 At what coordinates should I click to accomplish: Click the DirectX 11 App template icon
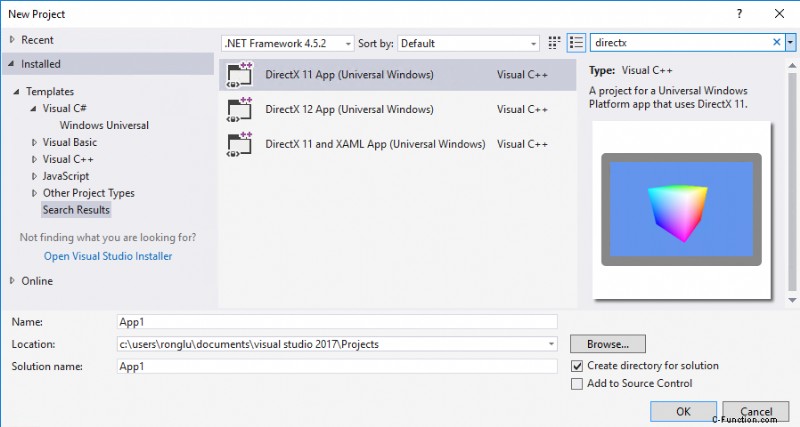[240, 75]
